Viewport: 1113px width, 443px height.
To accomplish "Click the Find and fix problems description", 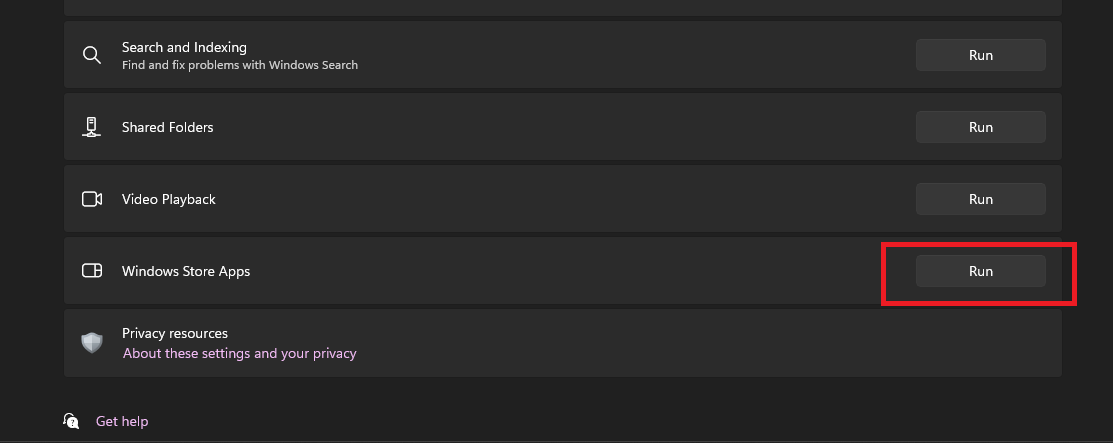I will (x=239, y=65).
